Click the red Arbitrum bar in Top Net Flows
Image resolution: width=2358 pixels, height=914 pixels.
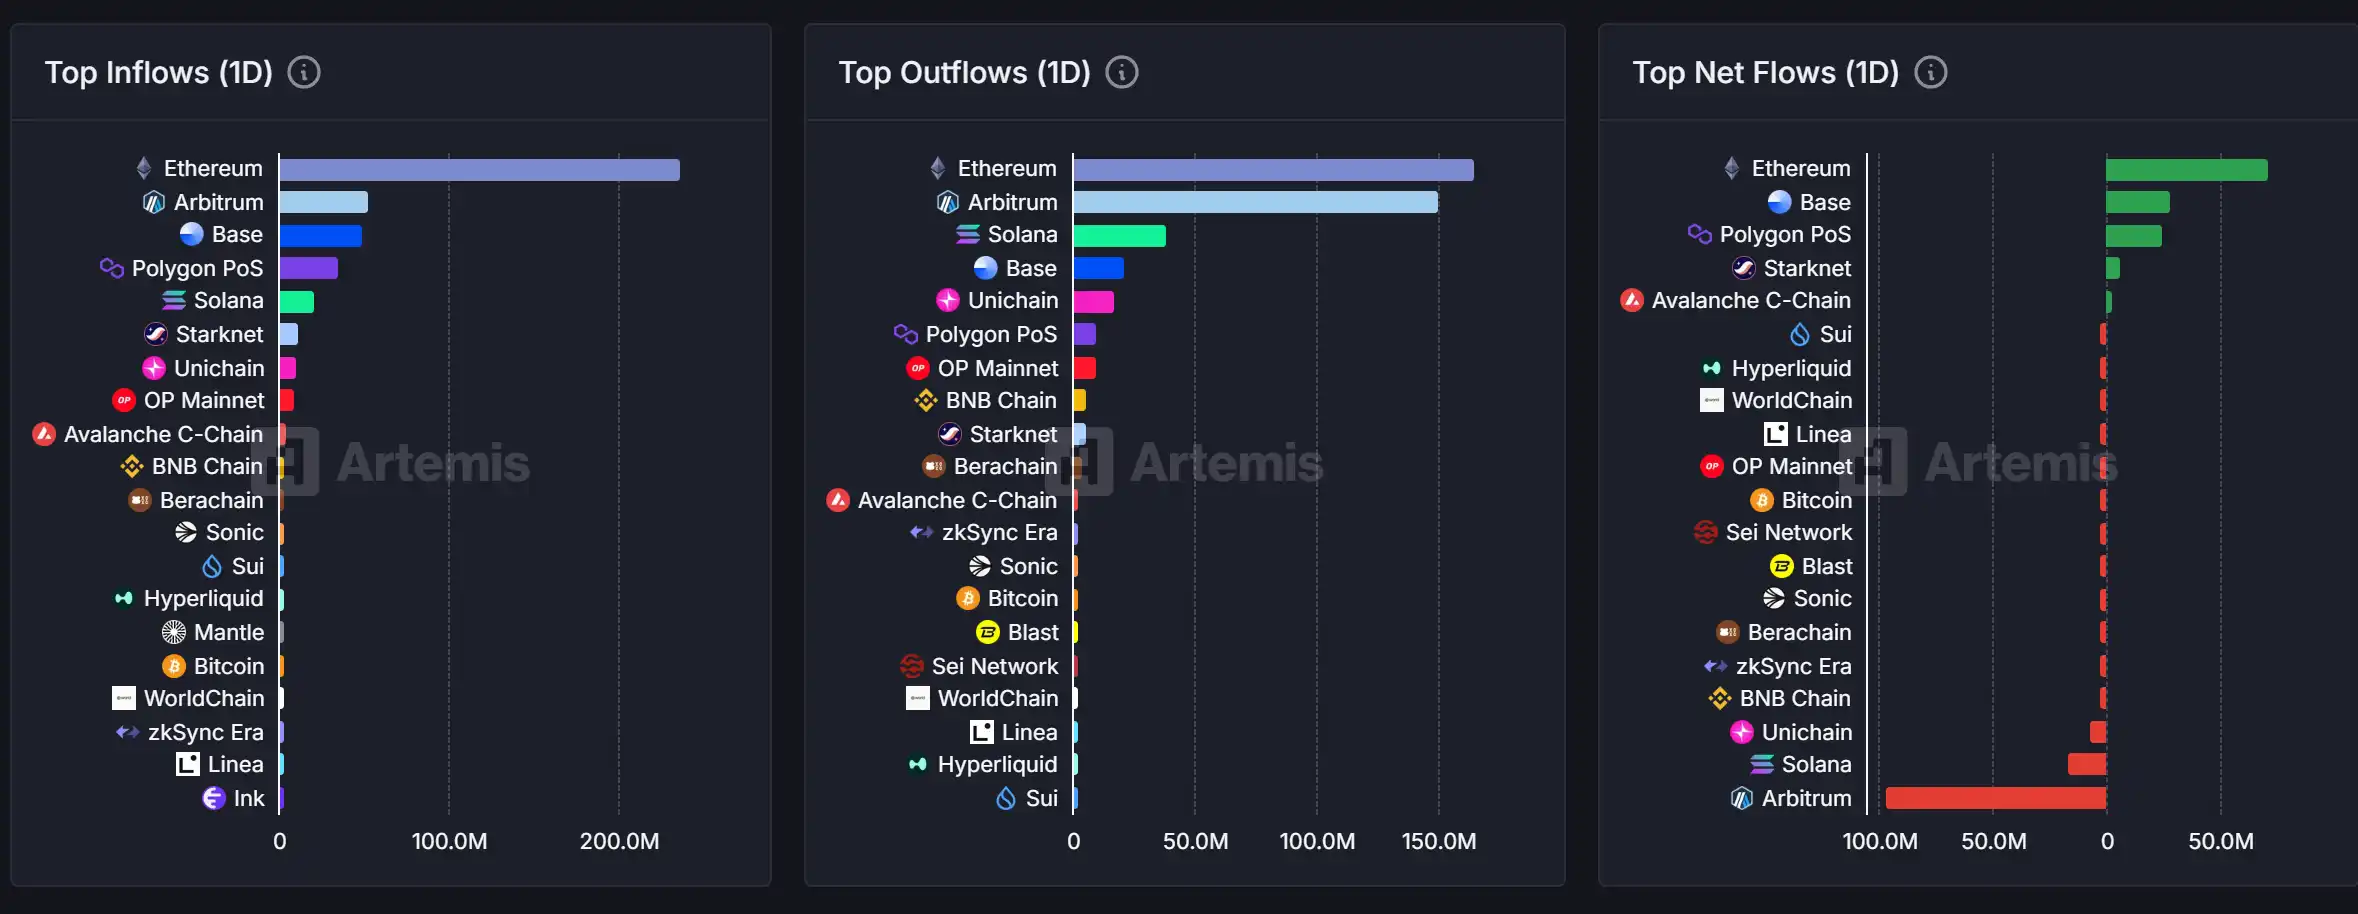pos(1995,798)
